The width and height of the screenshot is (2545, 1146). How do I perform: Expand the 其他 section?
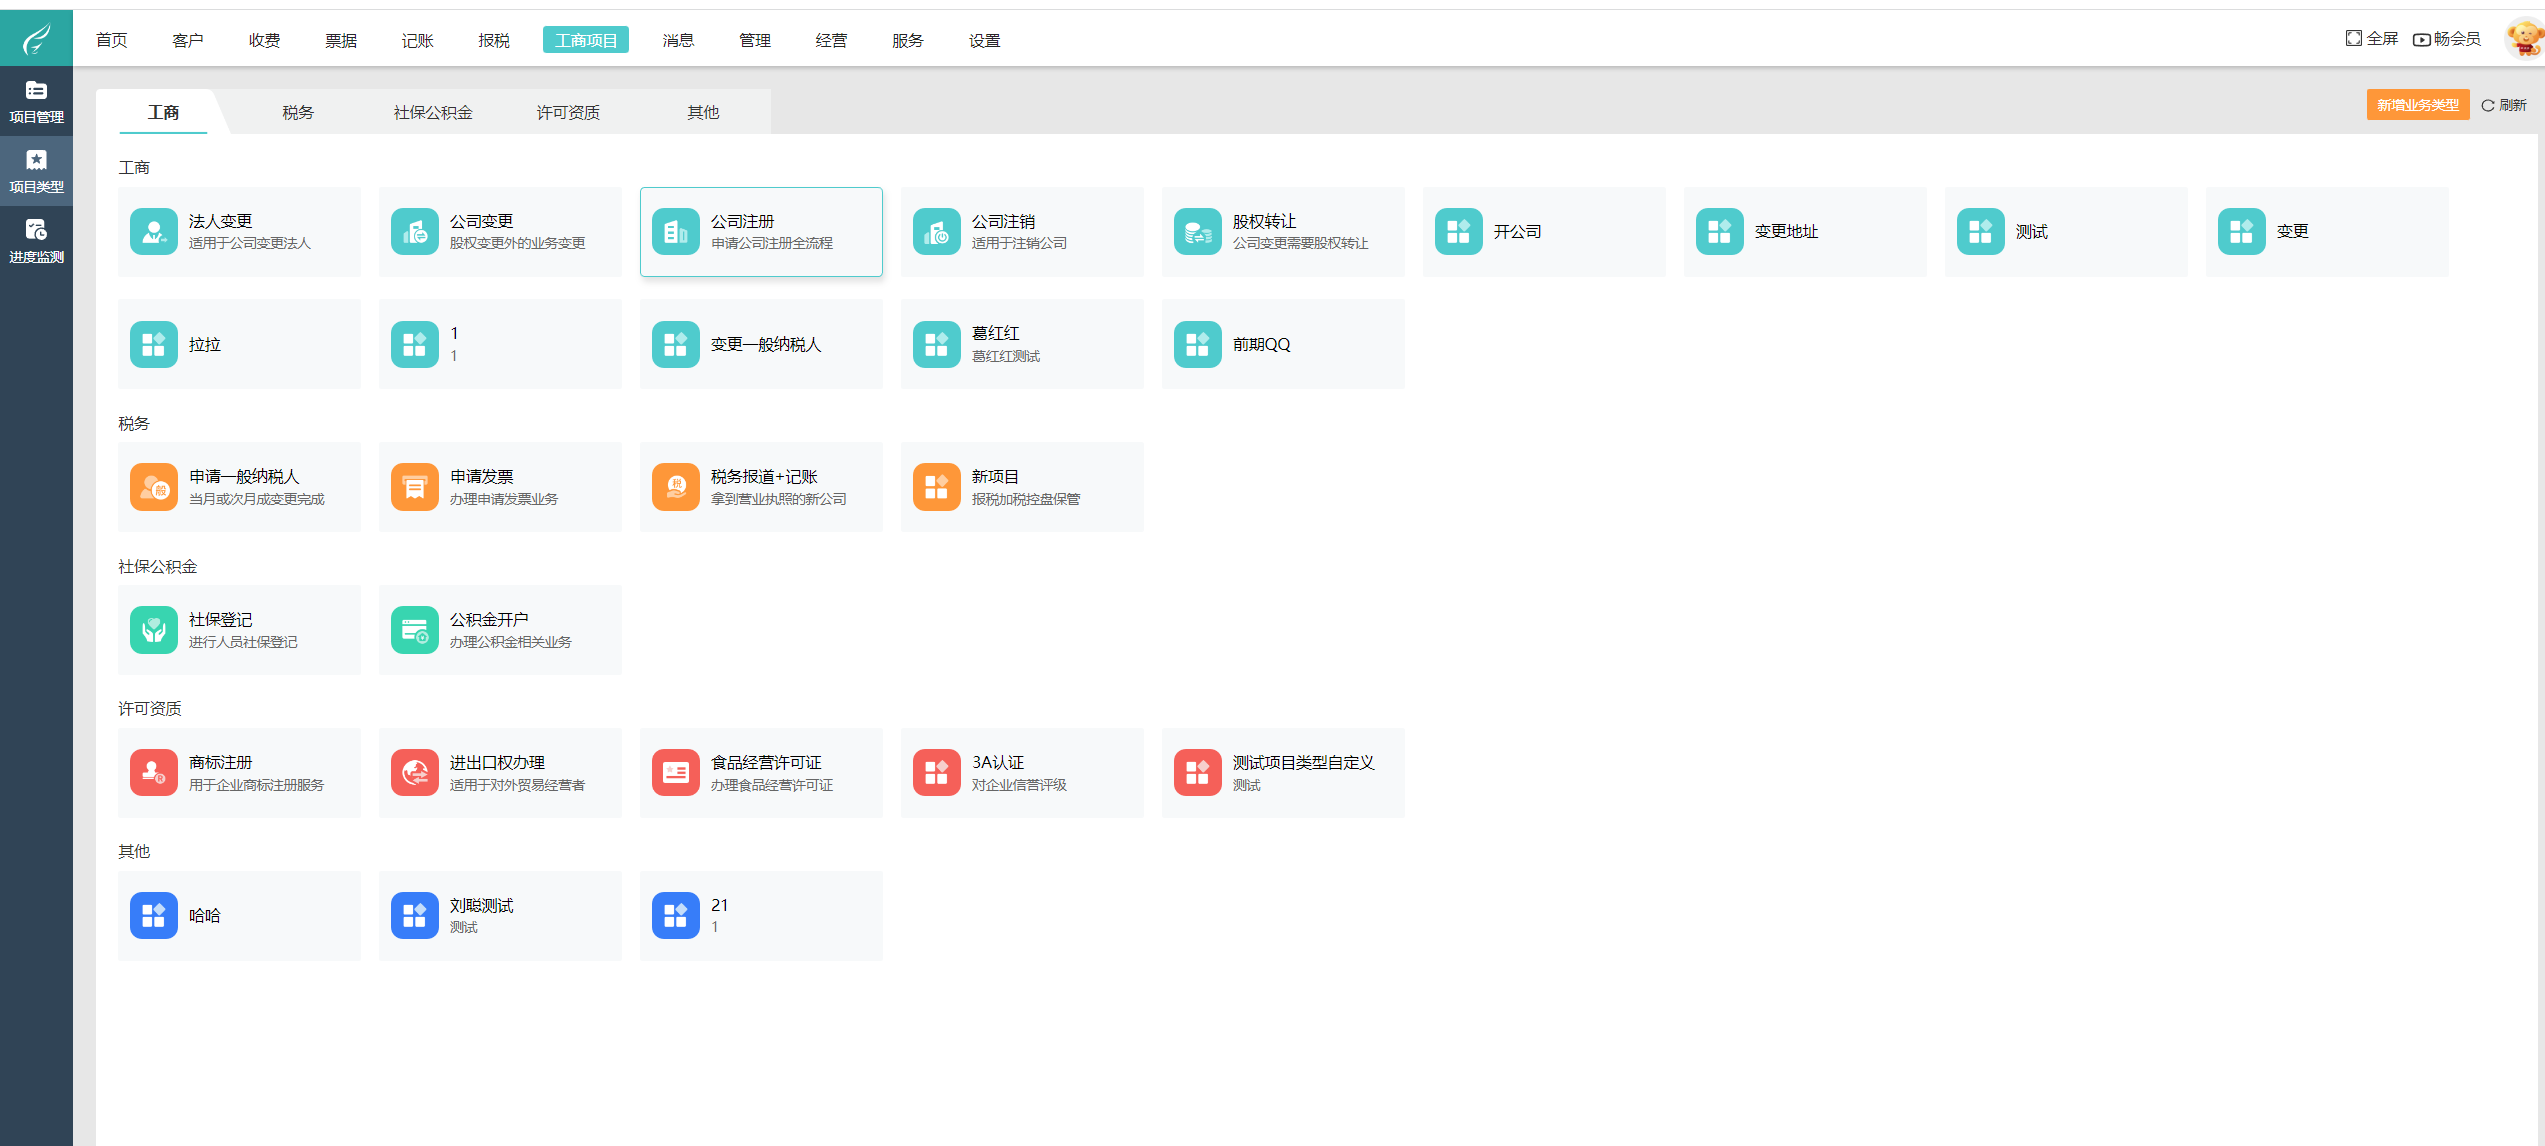pyautogui.click(x=700, y=110)
